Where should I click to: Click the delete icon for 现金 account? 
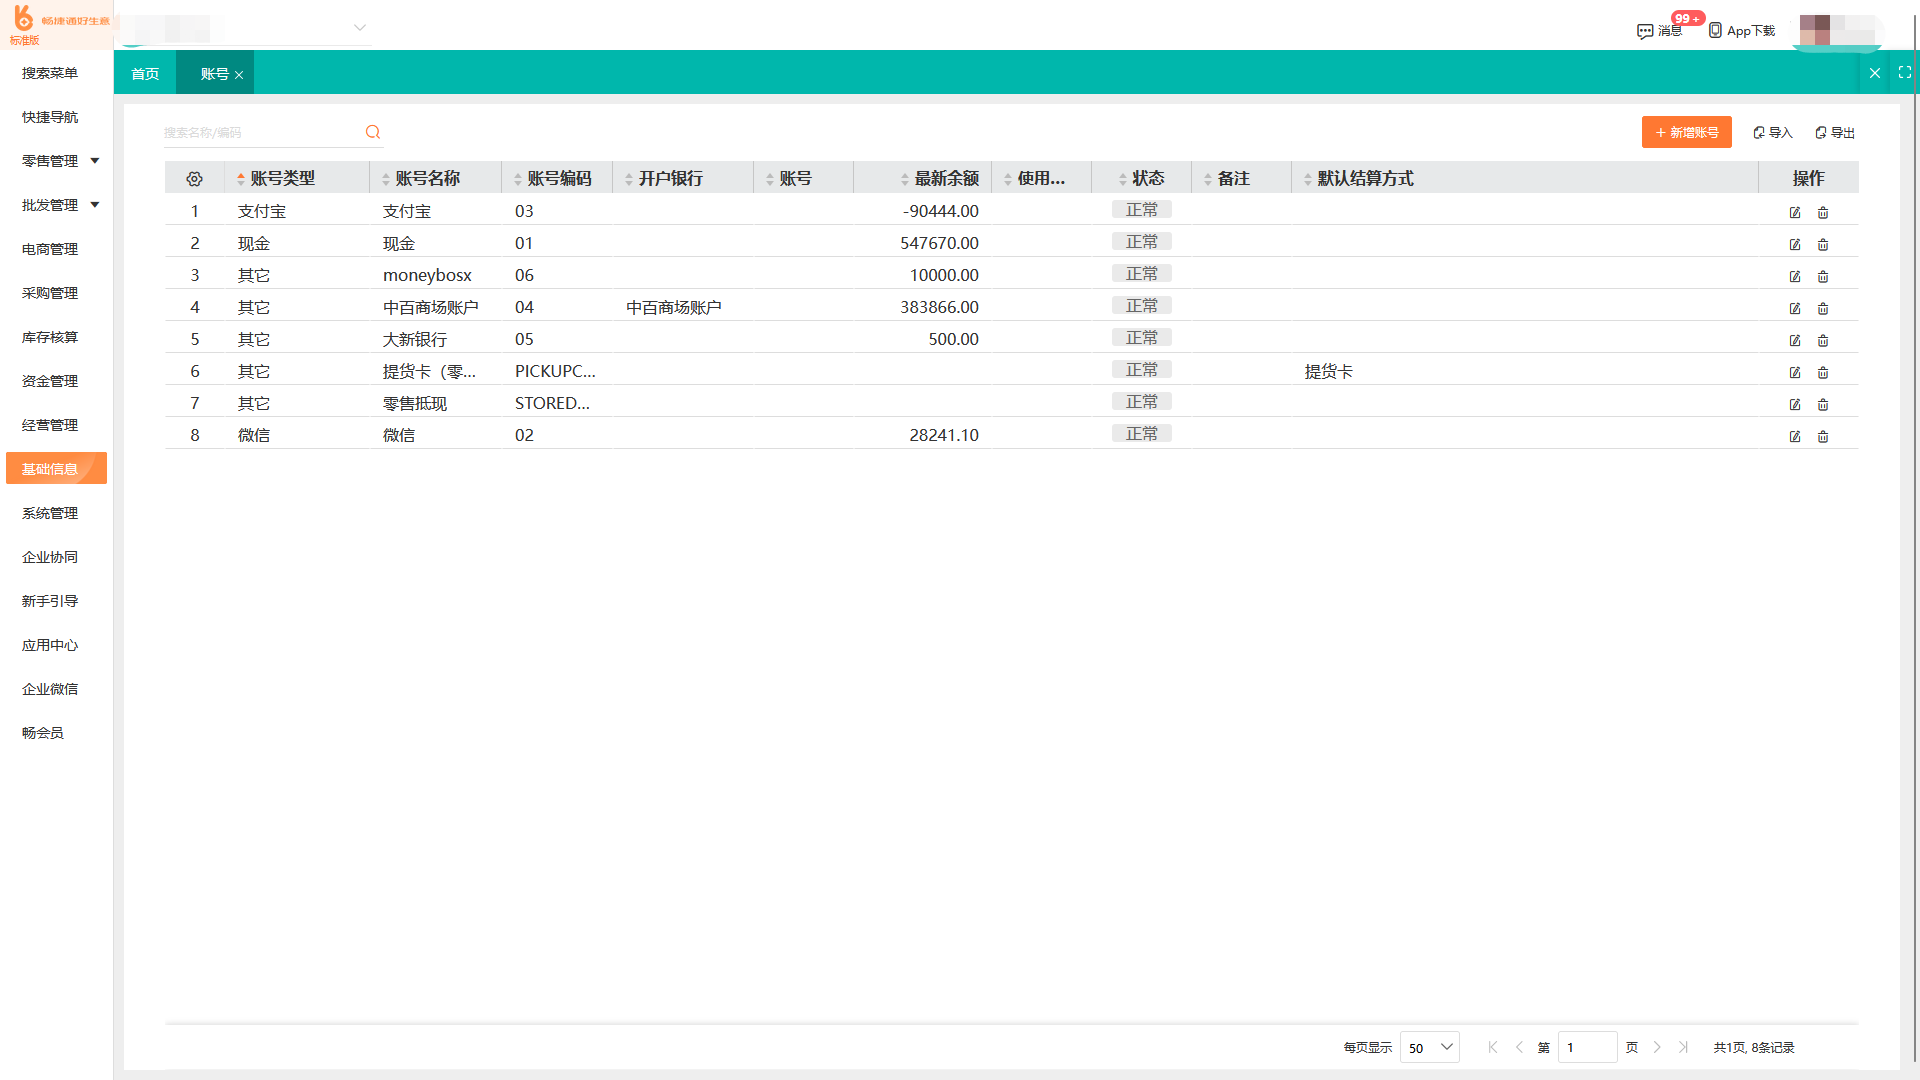tap(1822, 243)
